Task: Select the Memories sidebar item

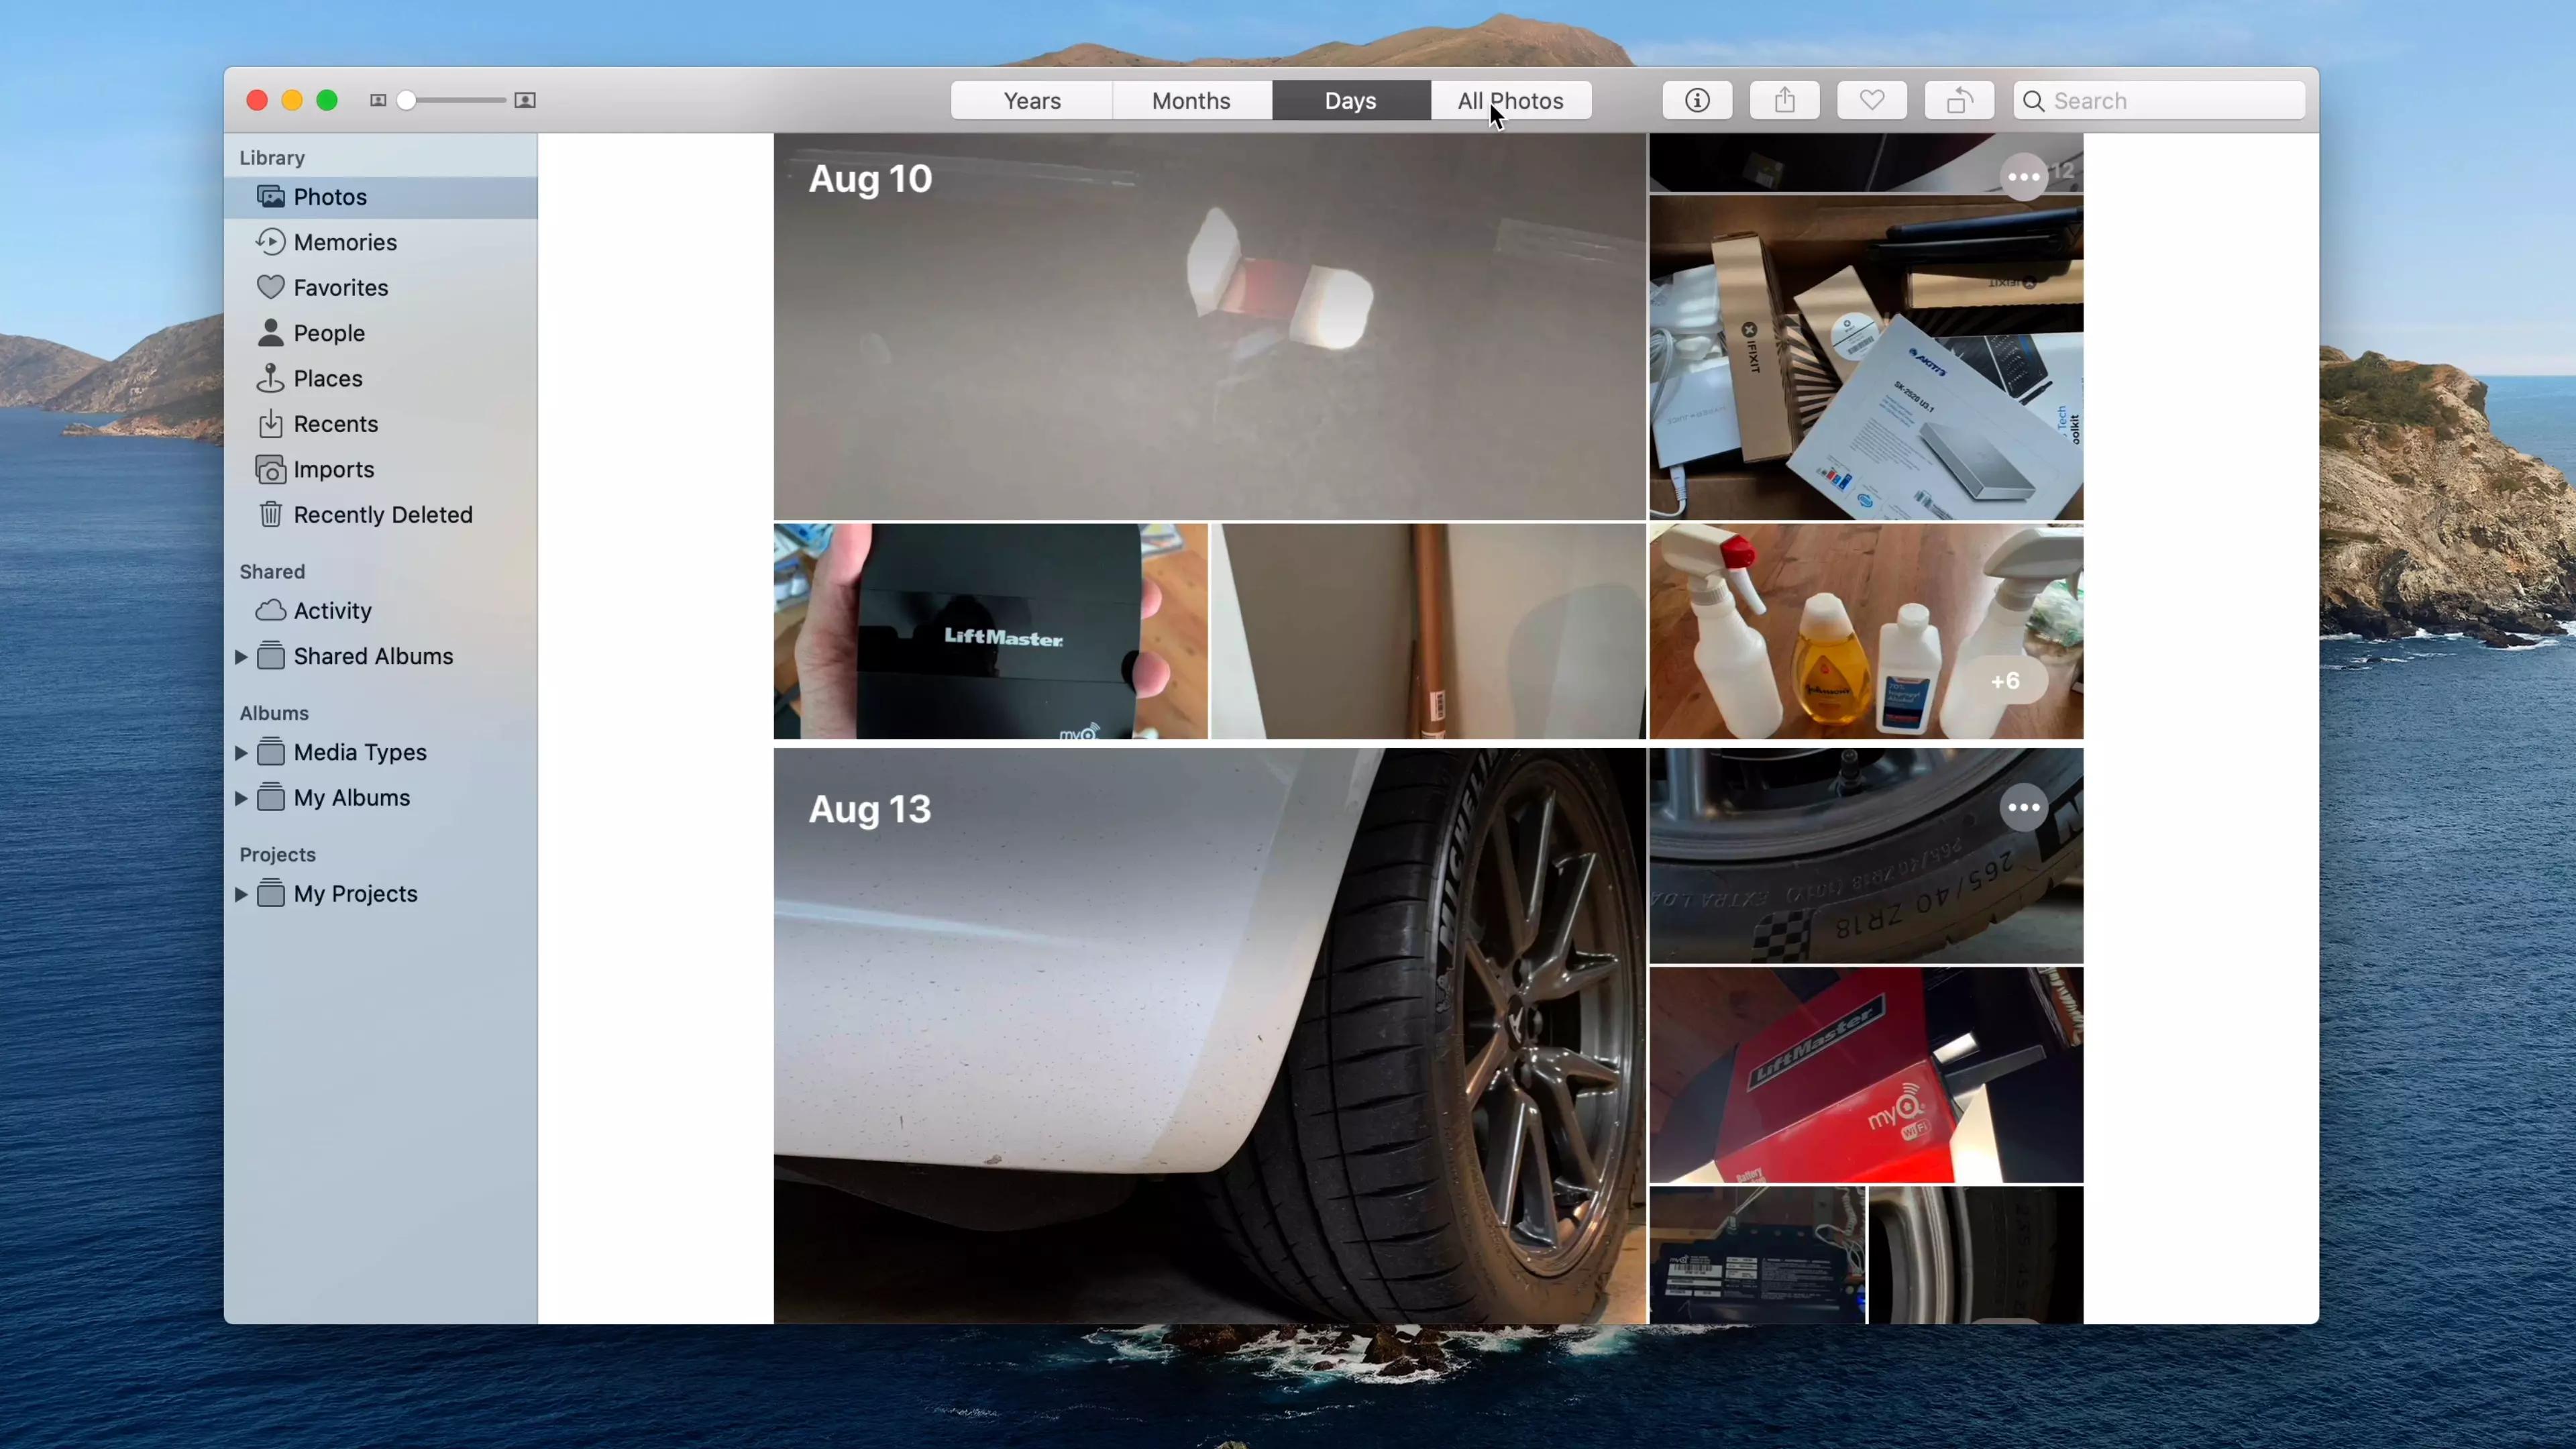Action: click(345, 242)
